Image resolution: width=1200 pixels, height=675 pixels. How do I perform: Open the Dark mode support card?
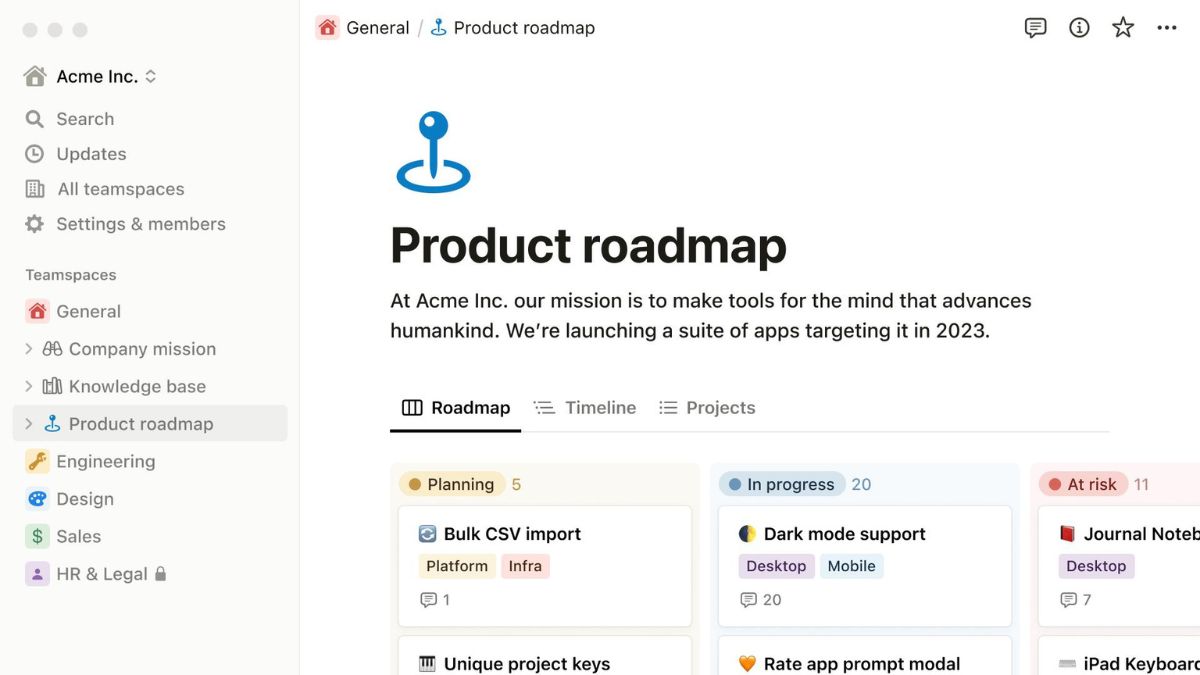point(844,534)
